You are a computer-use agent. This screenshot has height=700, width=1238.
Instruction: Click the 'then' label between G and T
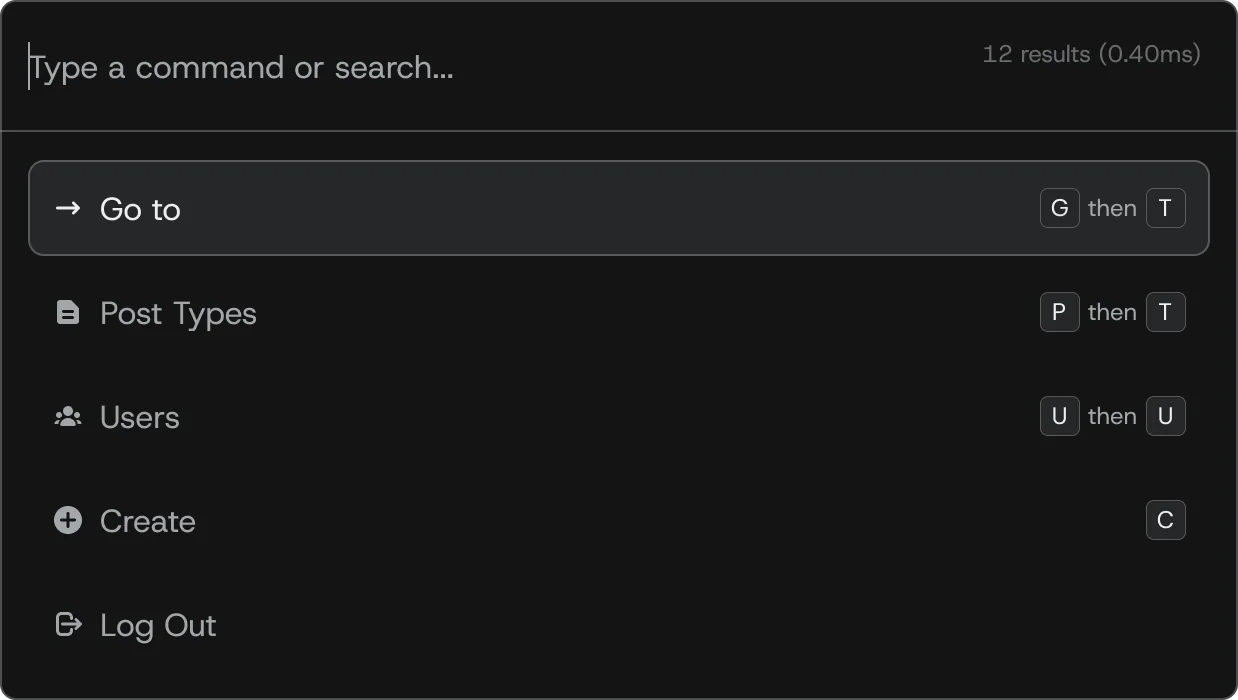click(1113, 208)
